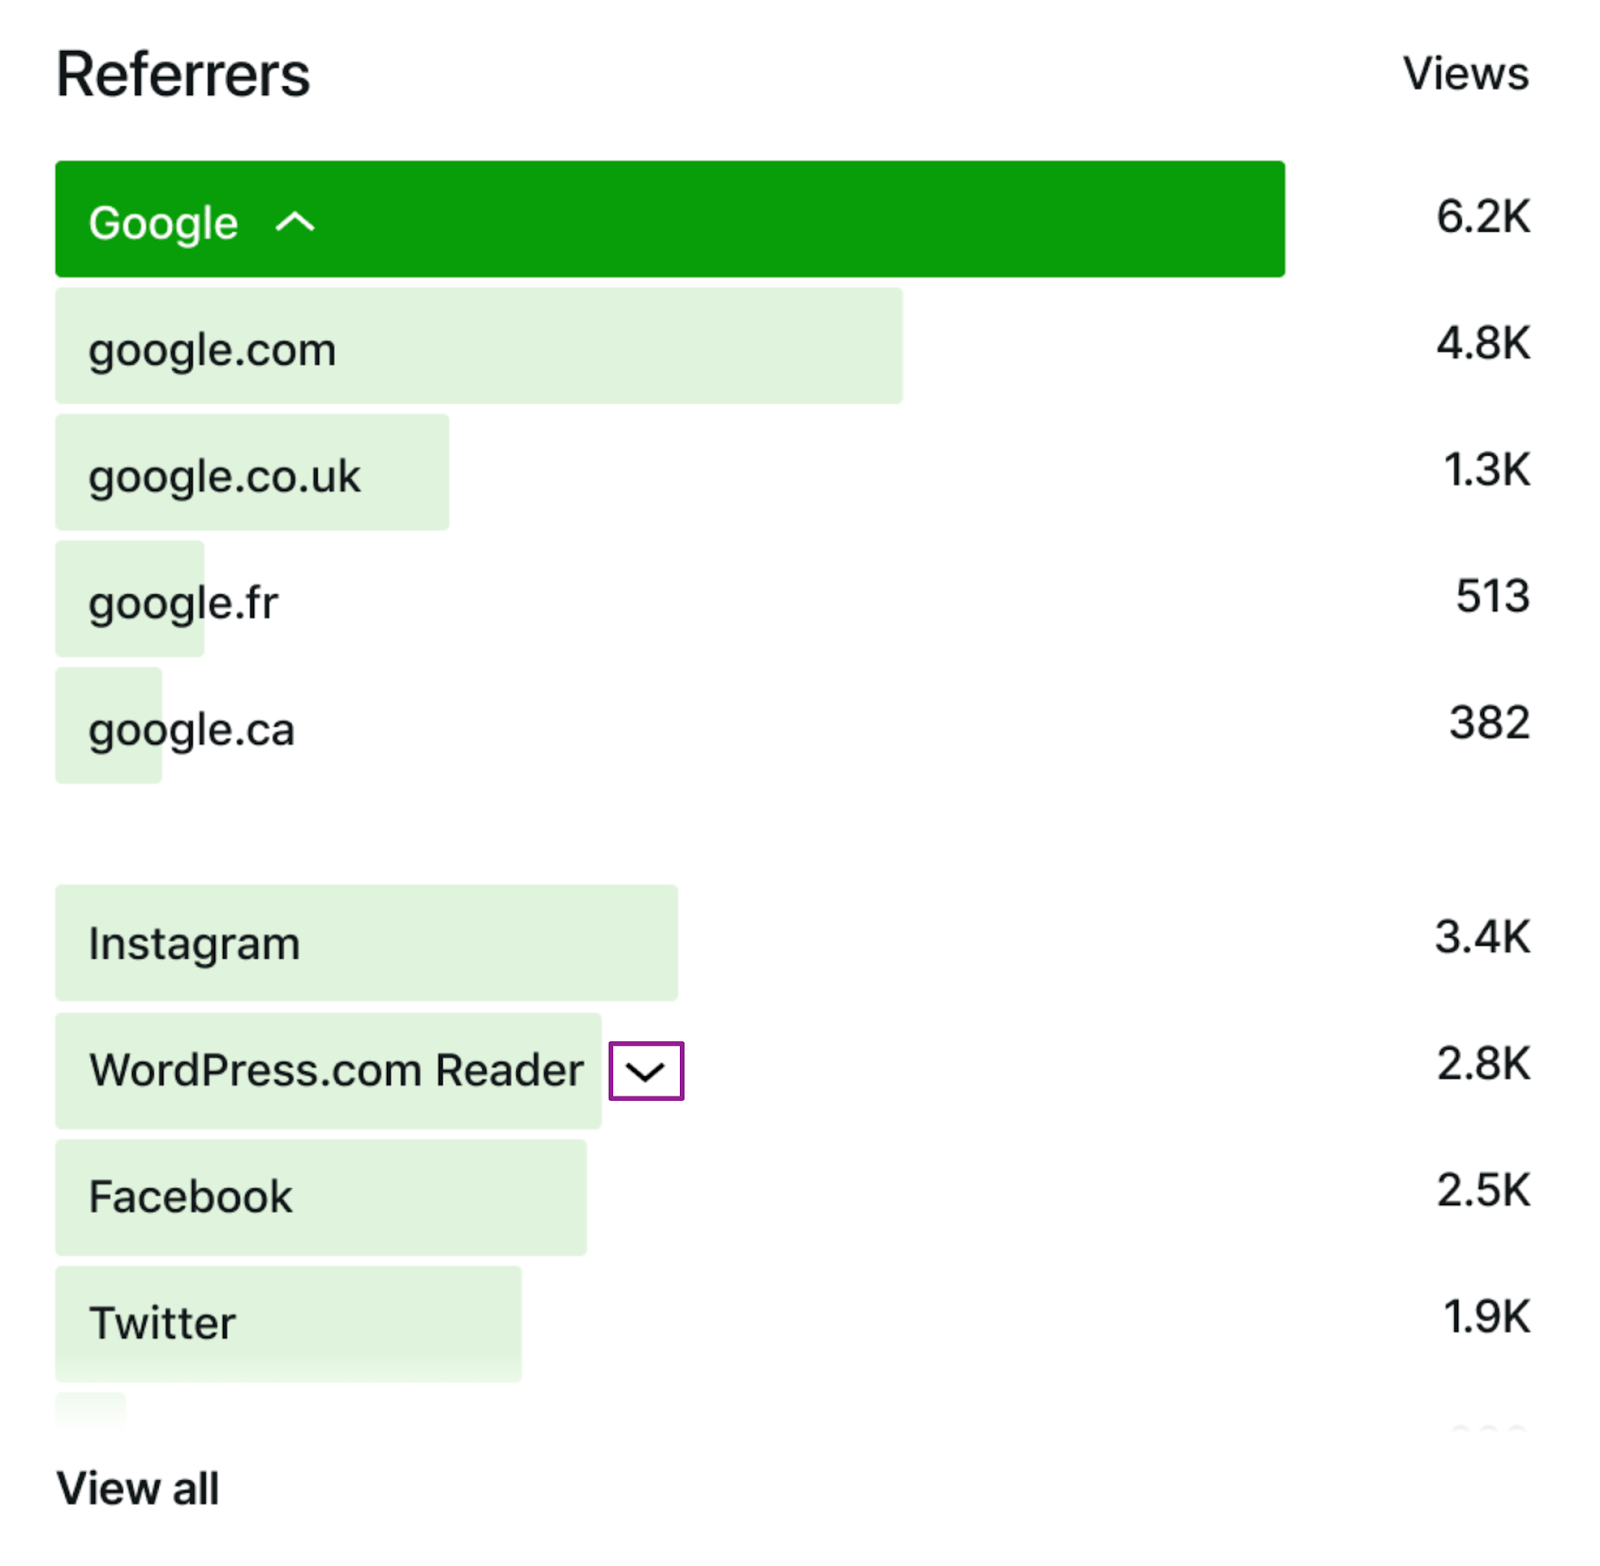Click the chevron next to WordPress.com Reader
Screen dimensions: 1600x1566
click(x=646, y=1071)
